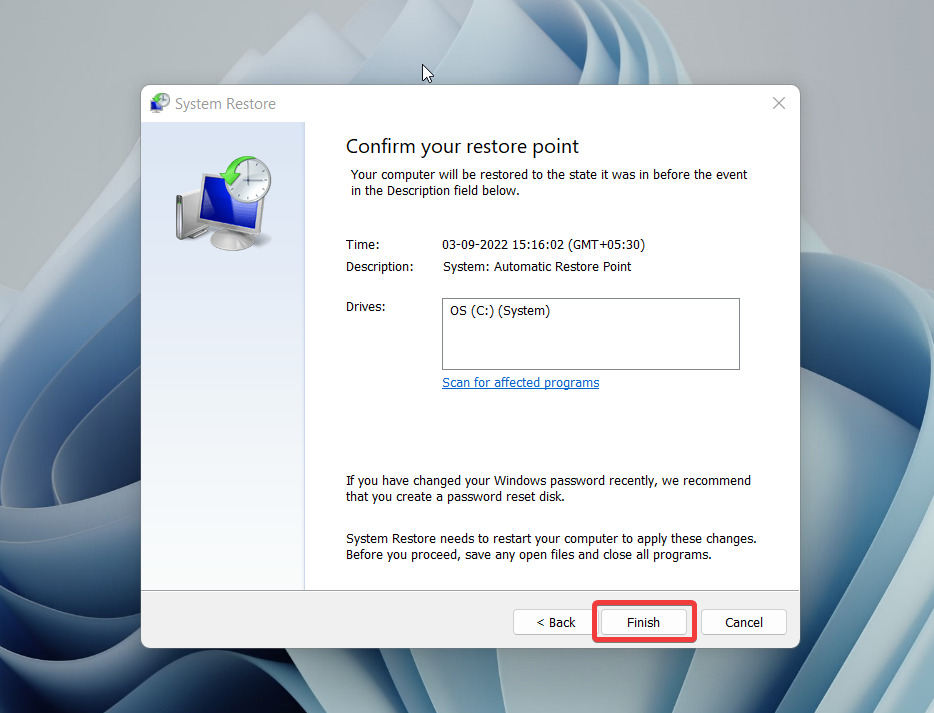Click the Drives: label

pyautogui.click(x=366, y=307)
